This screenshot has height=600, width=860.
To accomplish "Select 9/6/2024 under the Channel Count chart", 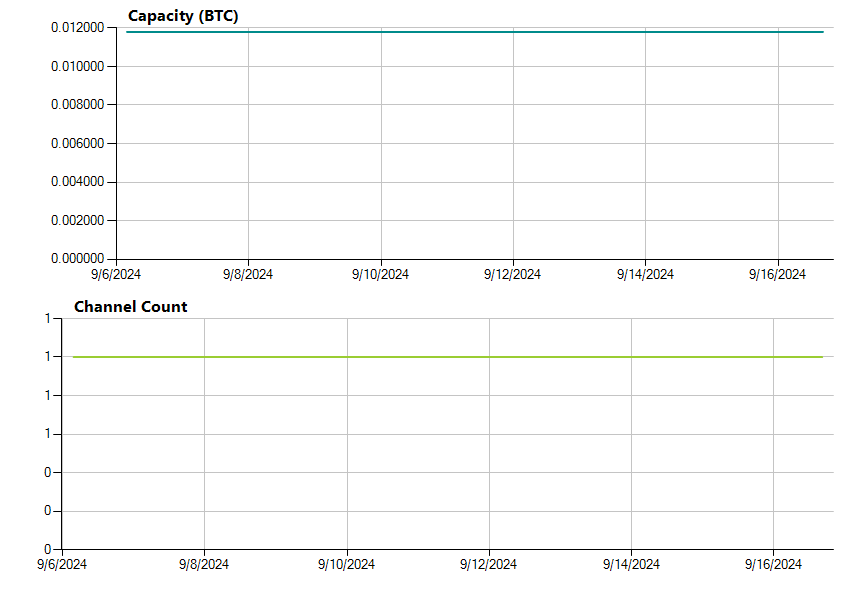I will (x=62, y=565).
